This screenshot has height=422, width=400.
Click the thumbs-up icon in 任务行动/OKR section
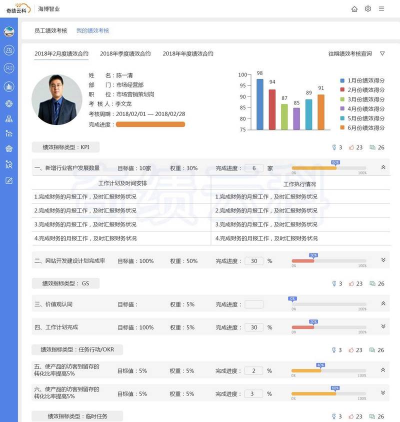click(351, 350)
